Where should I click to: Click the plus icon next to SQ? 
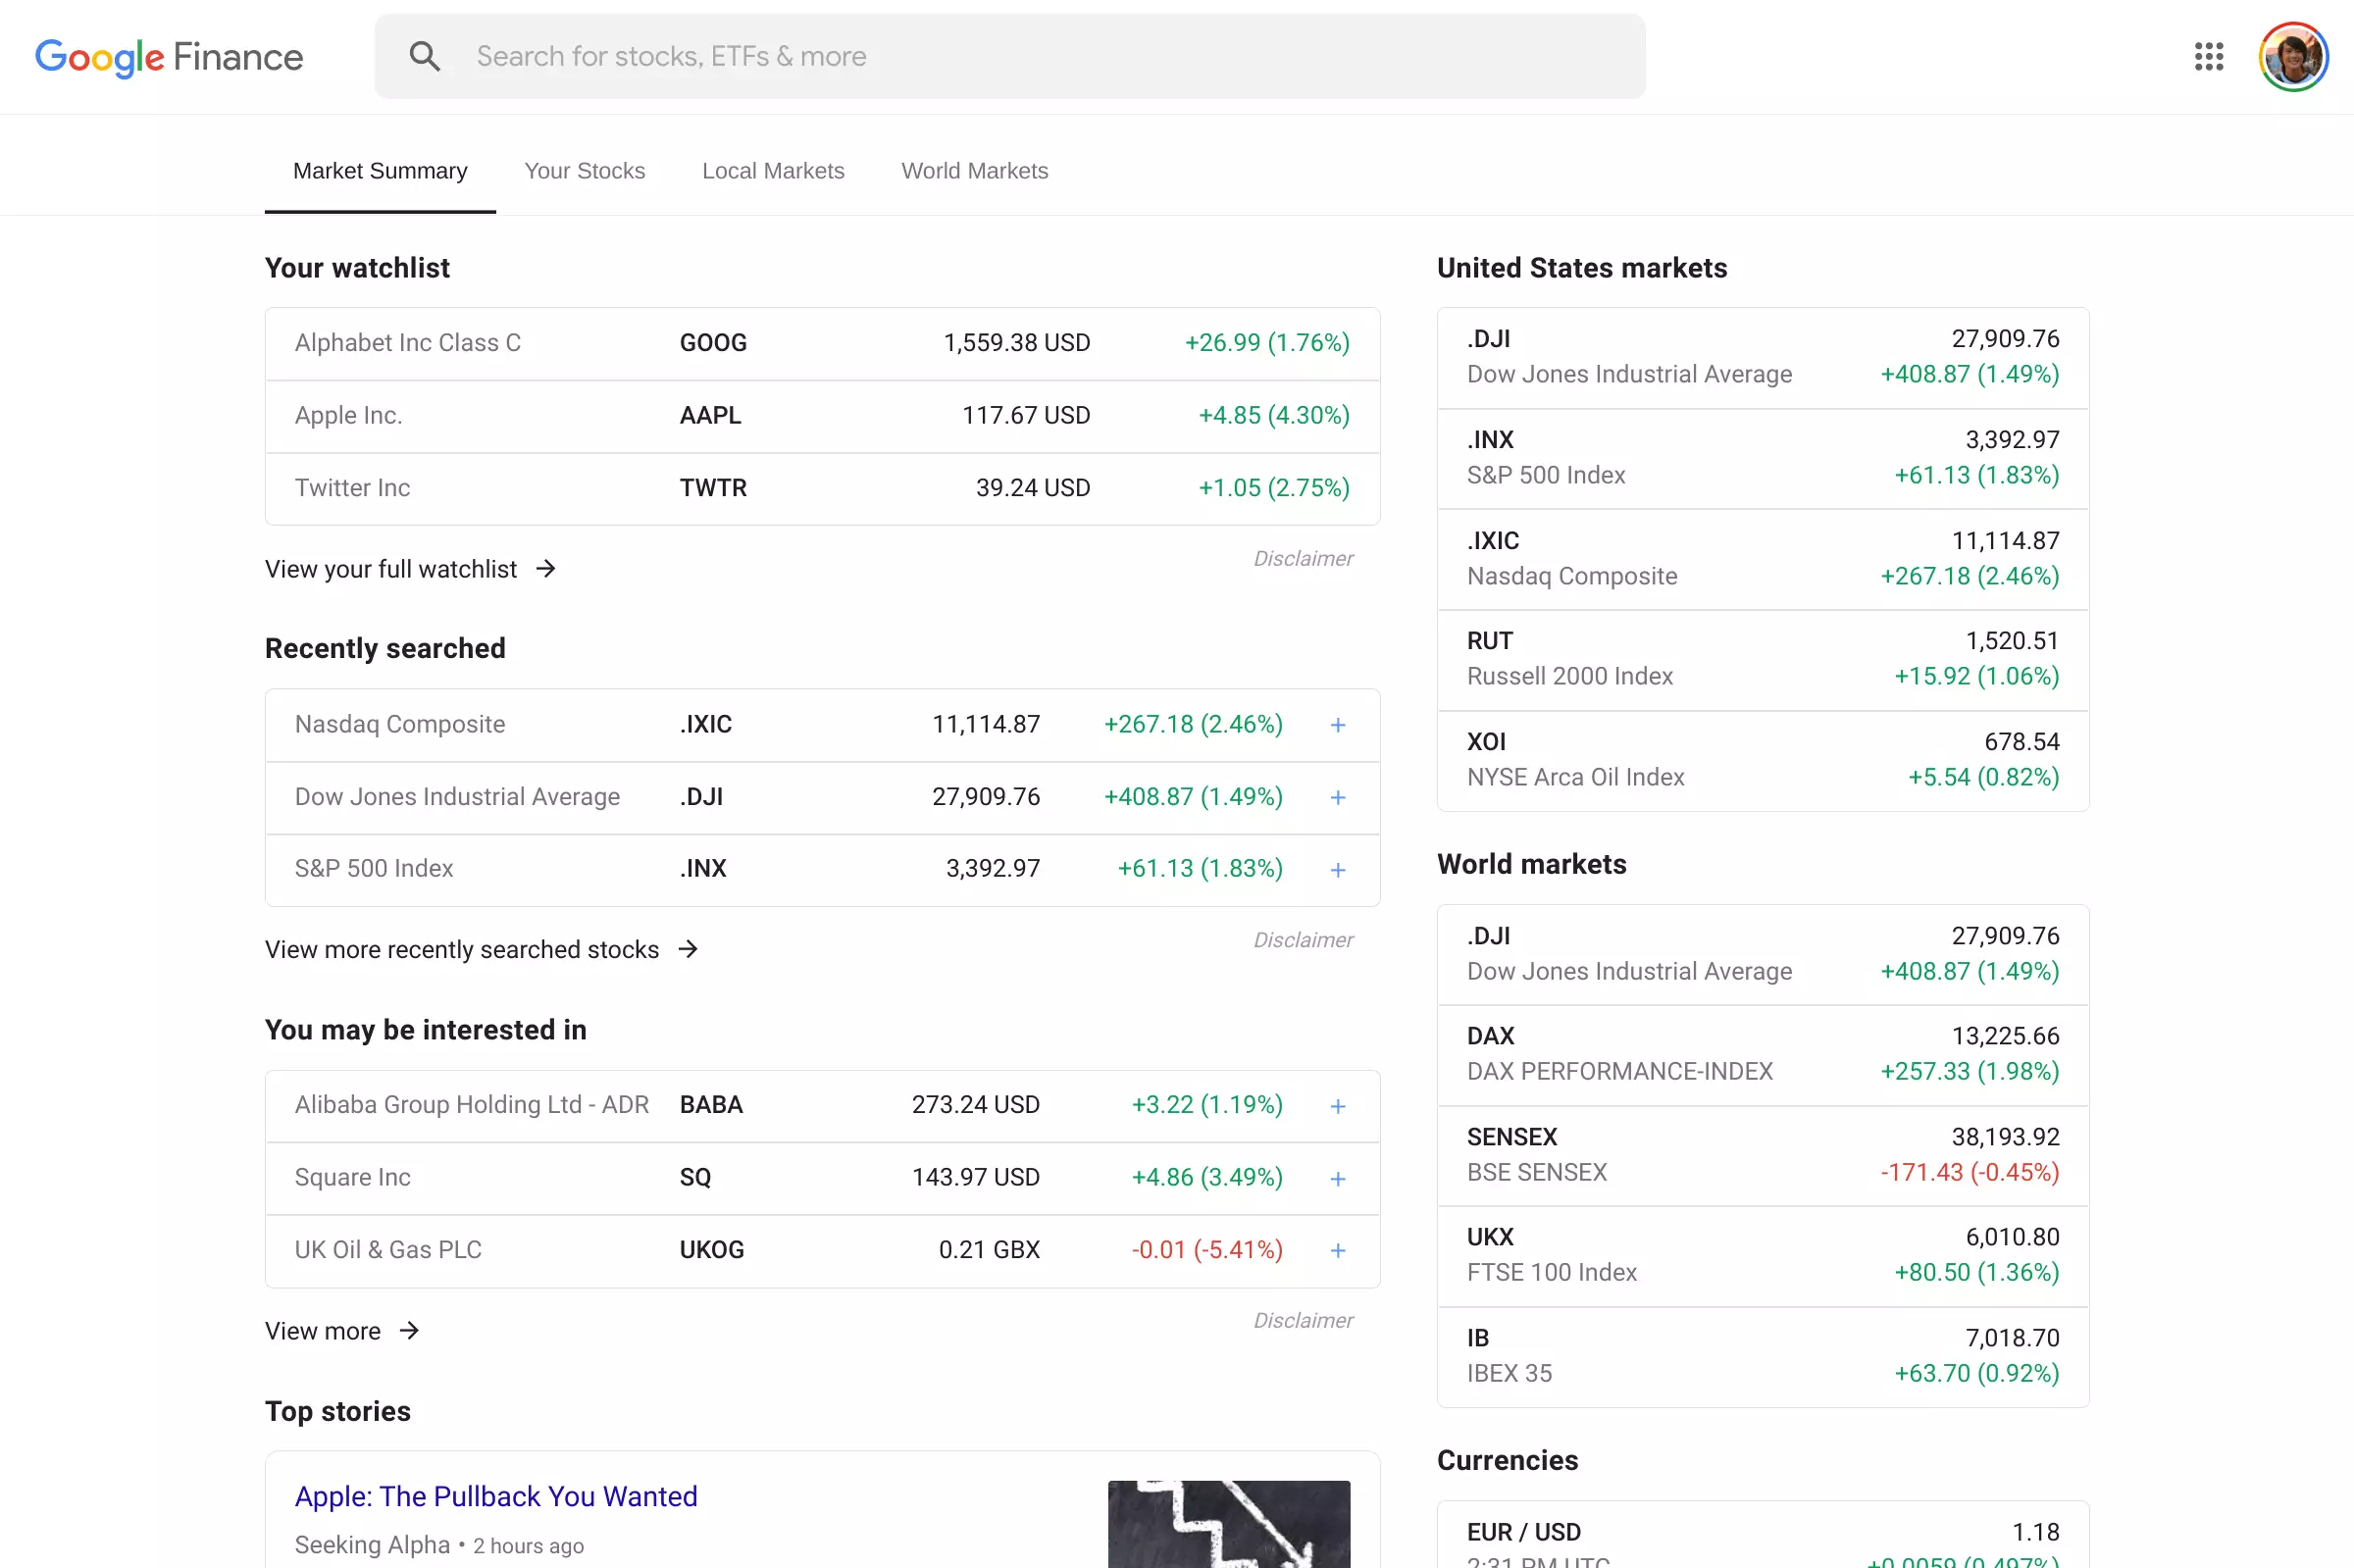(1337, 1176)
